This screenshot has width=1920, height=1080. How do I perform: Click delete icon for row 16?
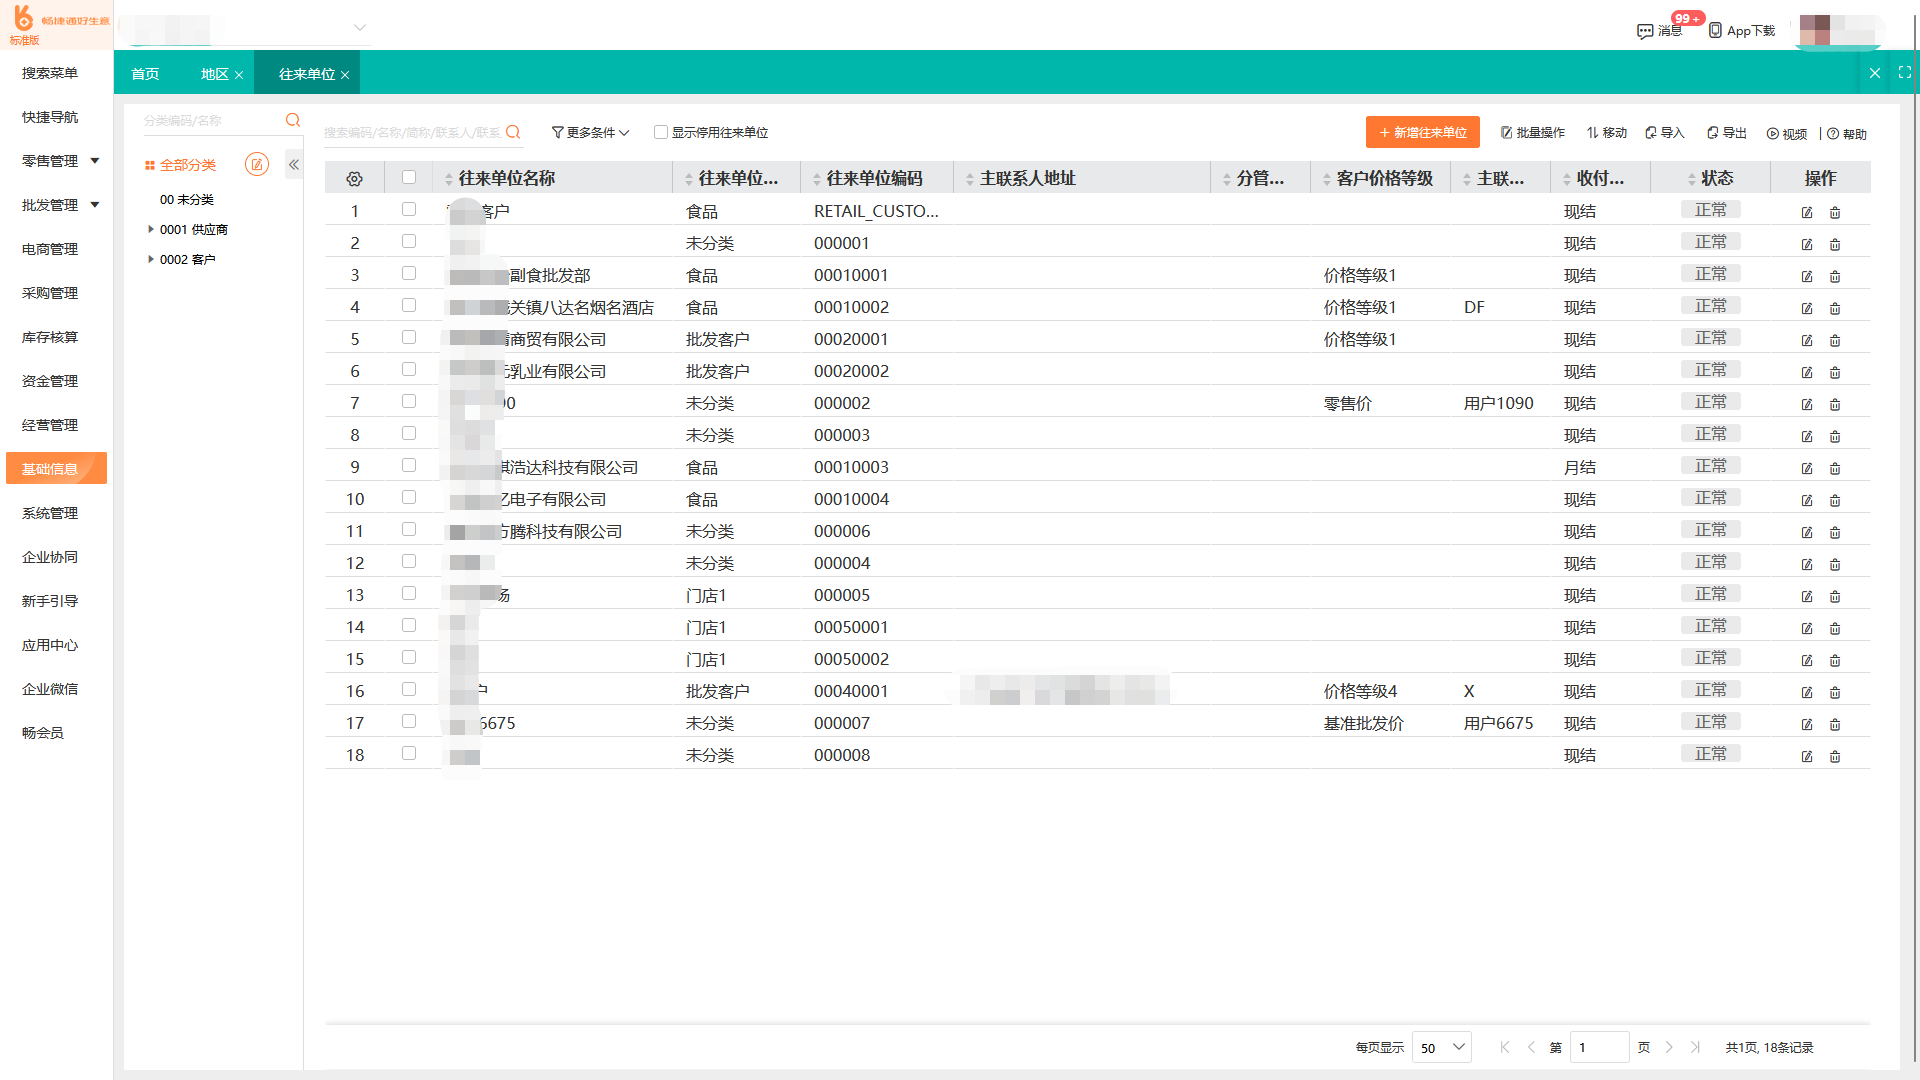pyautogui.click(x=1836, y=691)
